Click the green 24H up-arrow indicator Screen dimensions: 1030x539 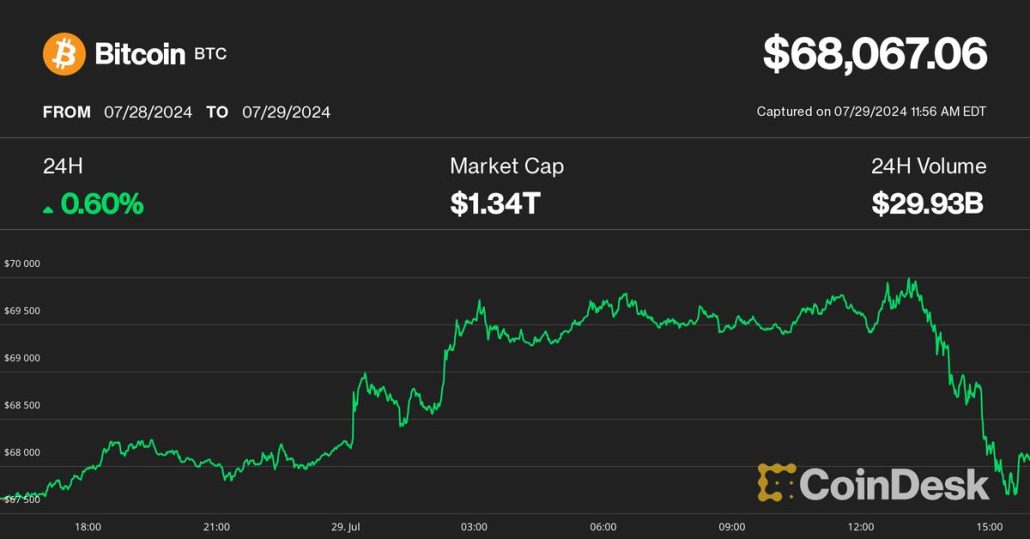pyautogui.click(x=48, y=208)
